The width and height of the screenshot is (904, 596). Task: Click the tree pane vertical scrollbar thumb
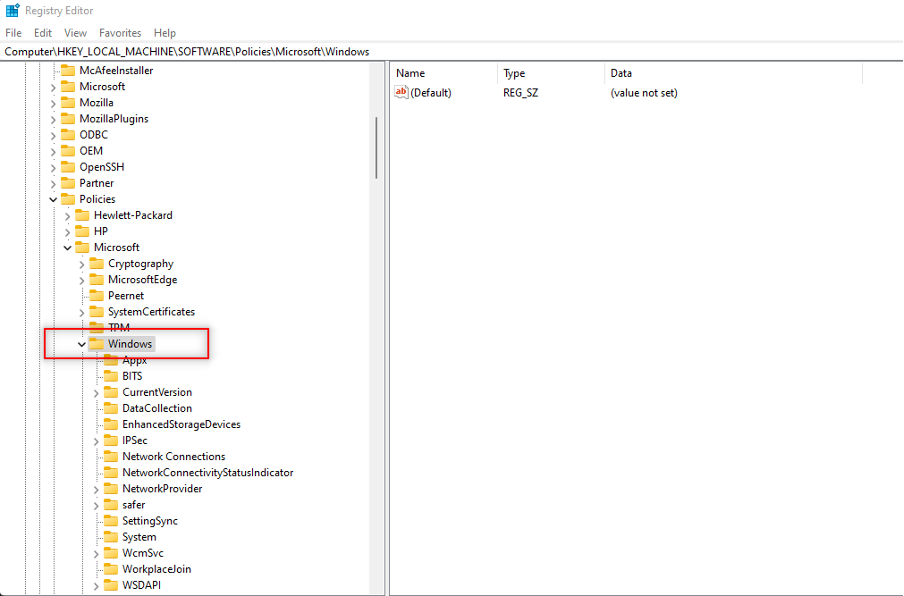[x=376, y=148]
